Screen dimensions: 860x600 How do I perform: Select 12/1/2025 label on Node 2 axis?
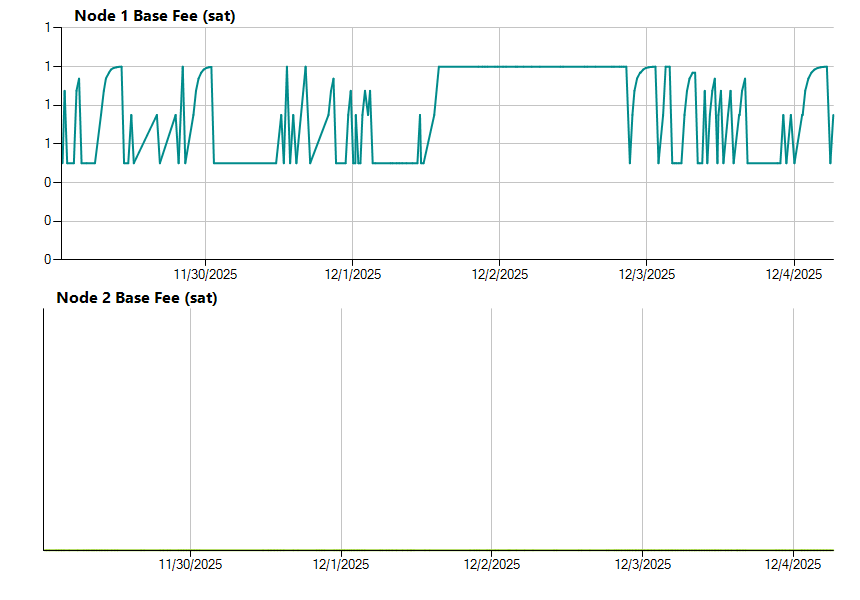point(341,565)
